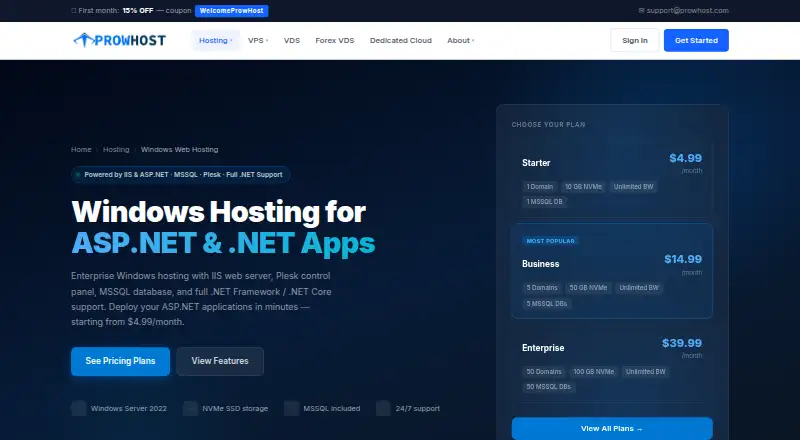Click the MSSQL included feature icon
Viewport: 800px width, 440px height.
coord(291,408)
